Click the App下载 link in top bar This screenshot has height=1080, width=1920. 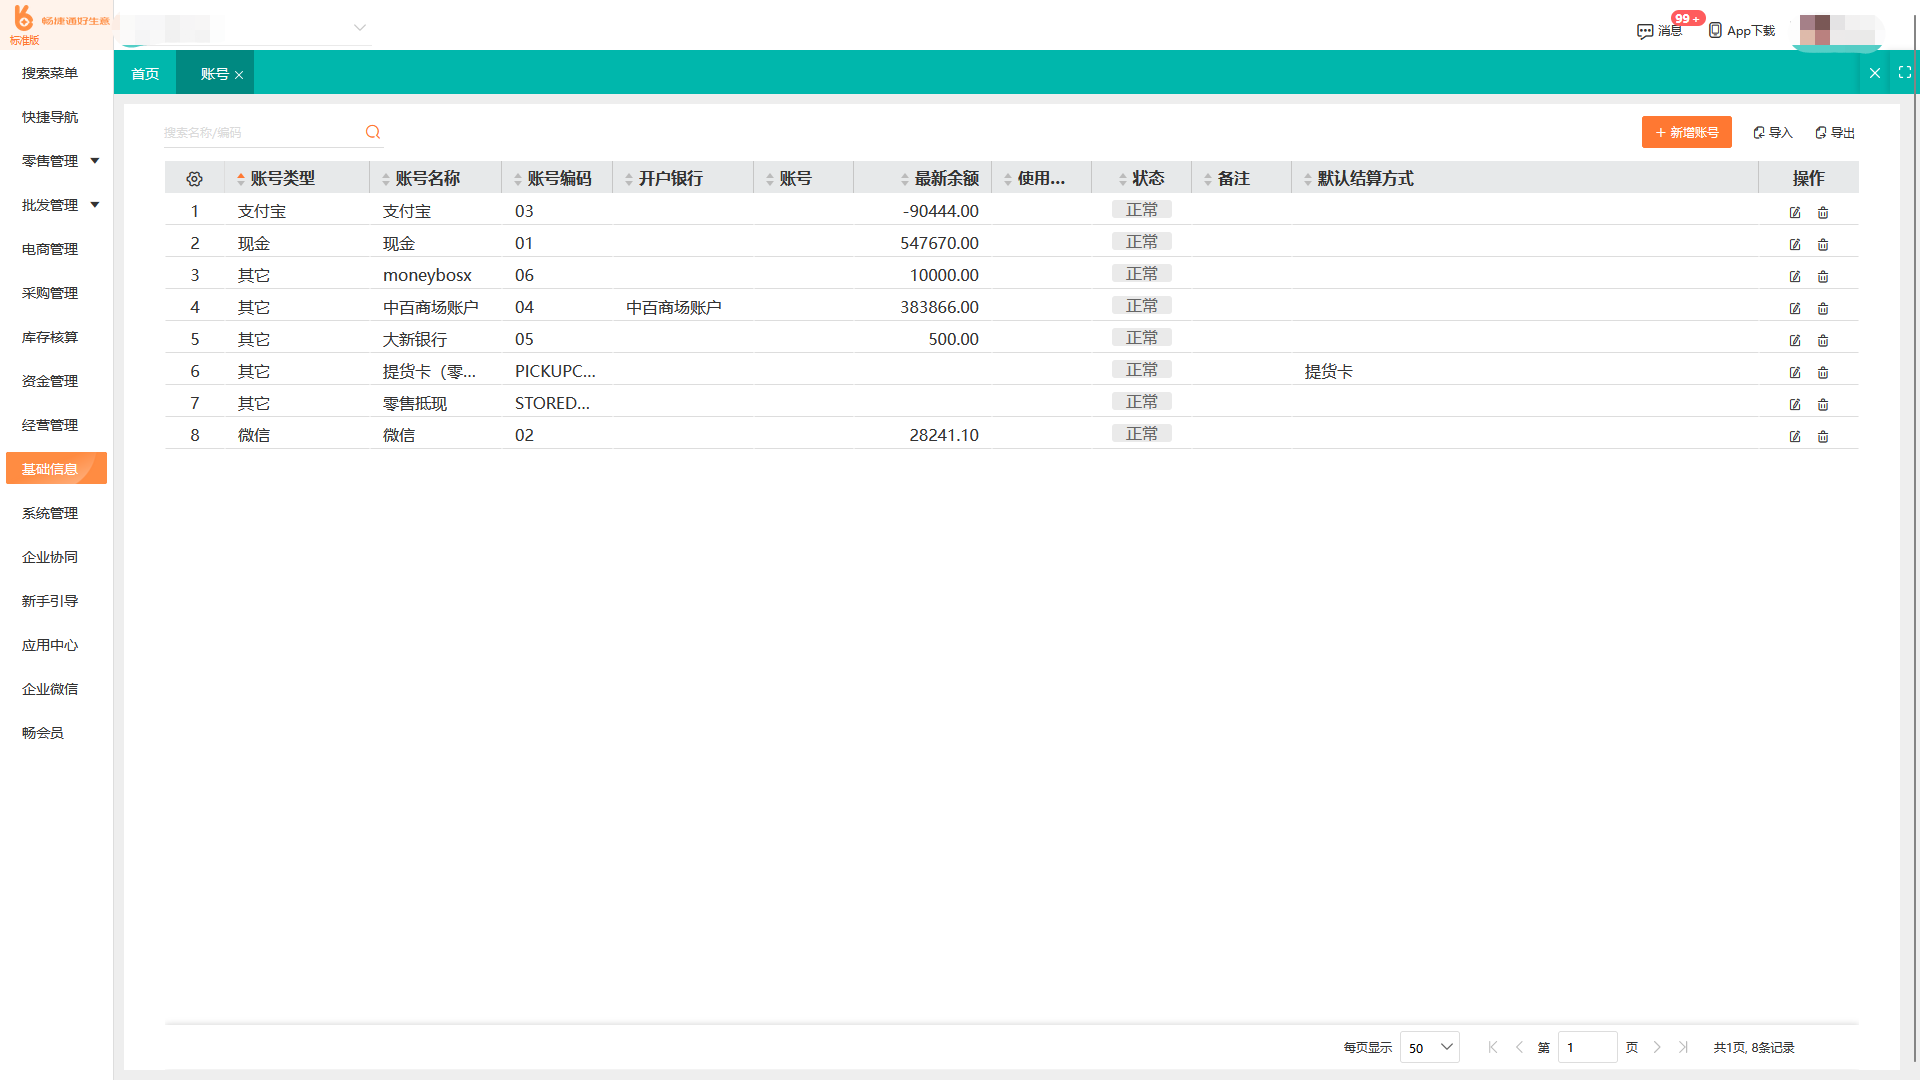(x=1742, y=29)
